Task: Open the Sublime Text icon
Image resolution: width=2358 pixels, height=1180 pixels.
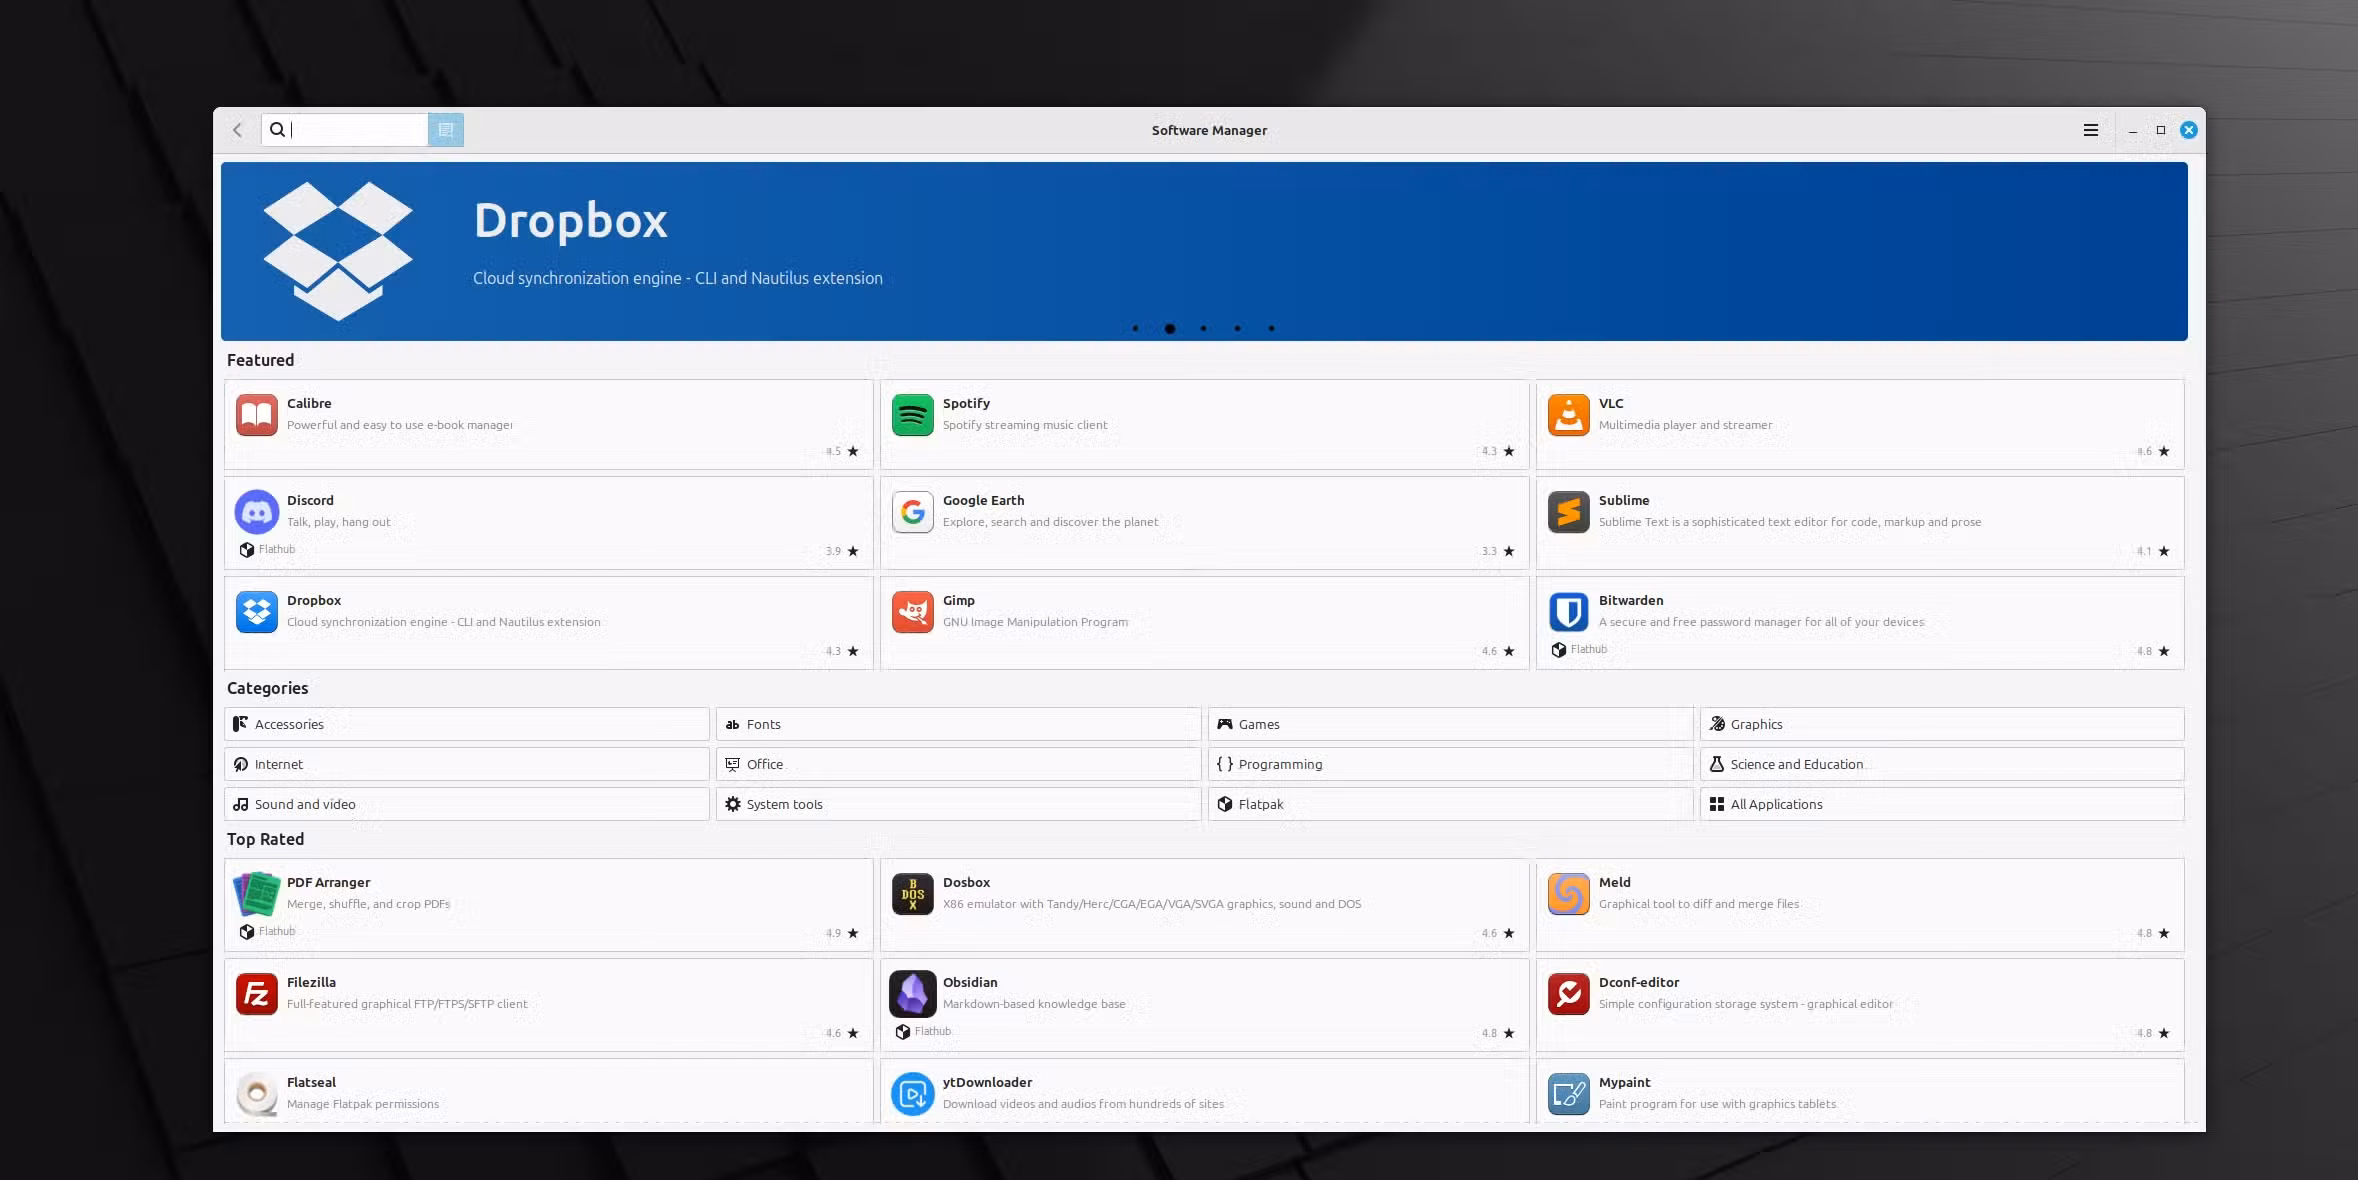Action: pyautogui.click(x=1569, y=511)
